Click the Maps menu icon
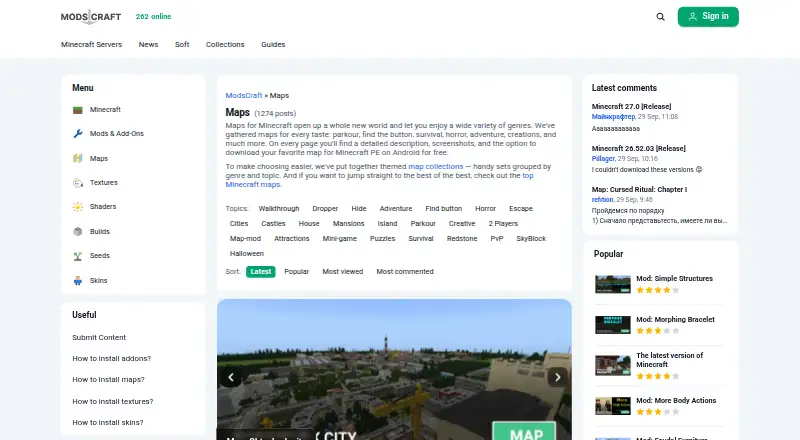800x440 pixels. (x=78, y=158)
